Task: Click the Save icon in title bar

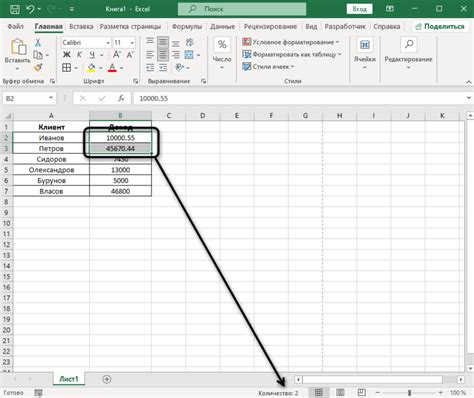Action: coord(15,9)
